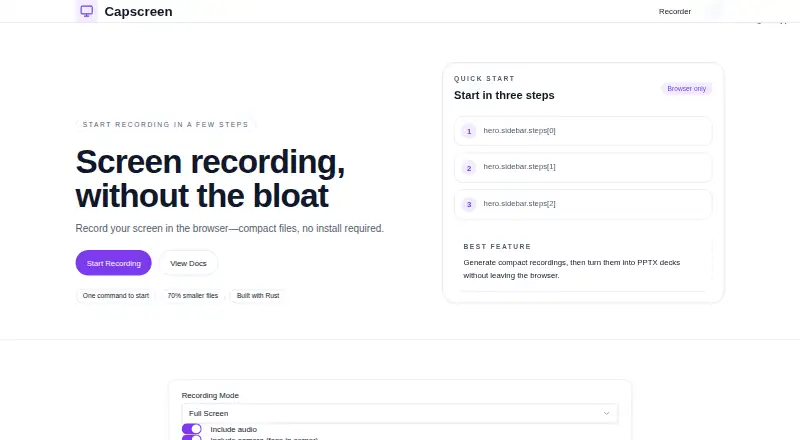The image size is (800, 440).
Task: Click the QUICK START label
Action: coord(484,79)
